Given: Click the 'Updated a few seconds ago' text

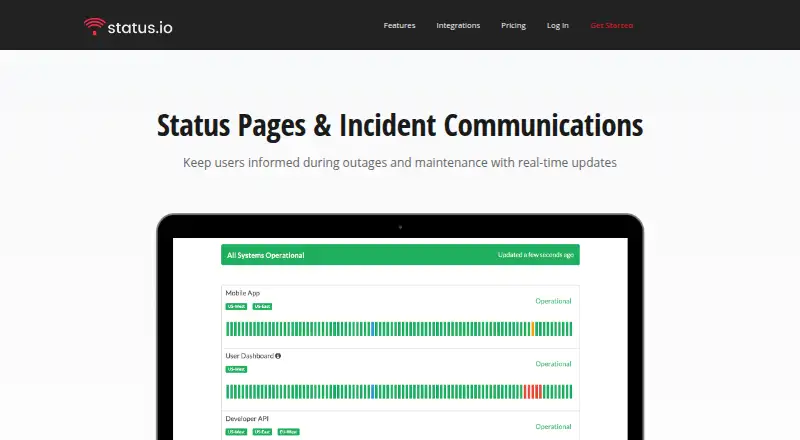Looking at the screenshot, I should coord(536,255).
